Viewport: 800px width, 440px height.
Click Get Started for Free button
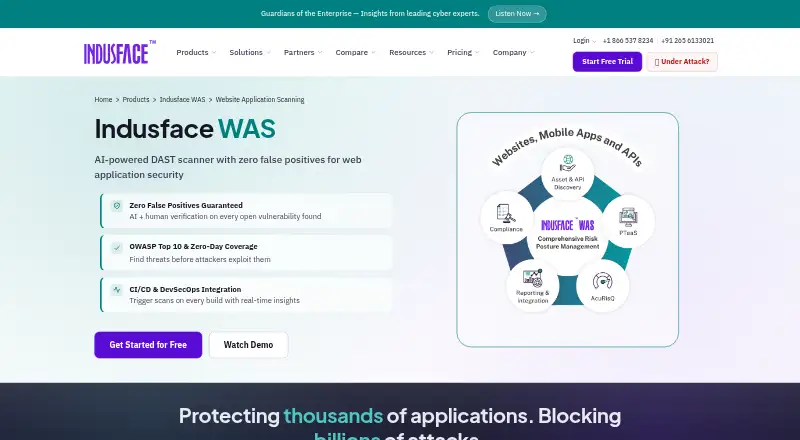[x=148, y=345]
